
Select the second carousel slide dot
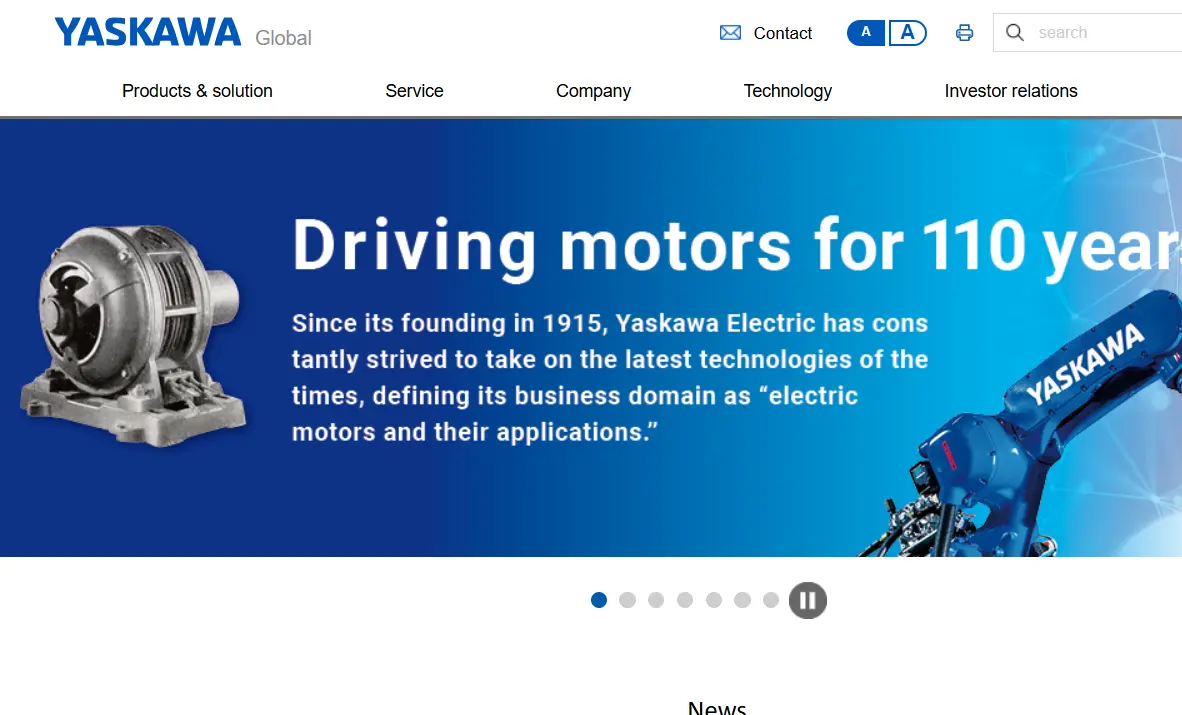click(x=627, y=600)
